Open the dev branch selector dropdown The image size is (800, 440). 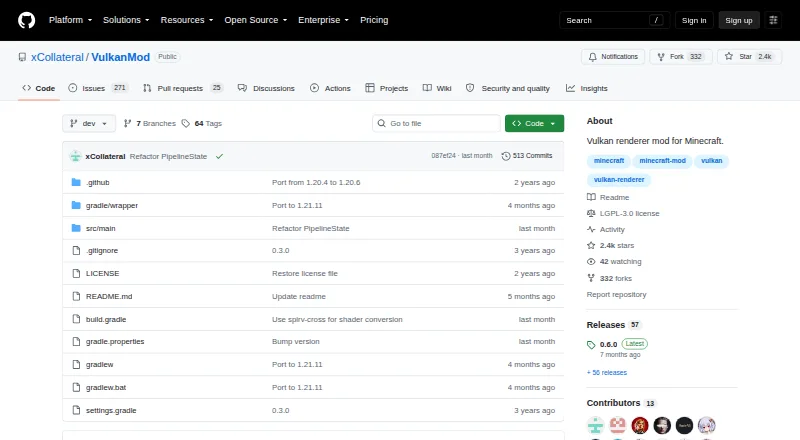pos(89,124)
